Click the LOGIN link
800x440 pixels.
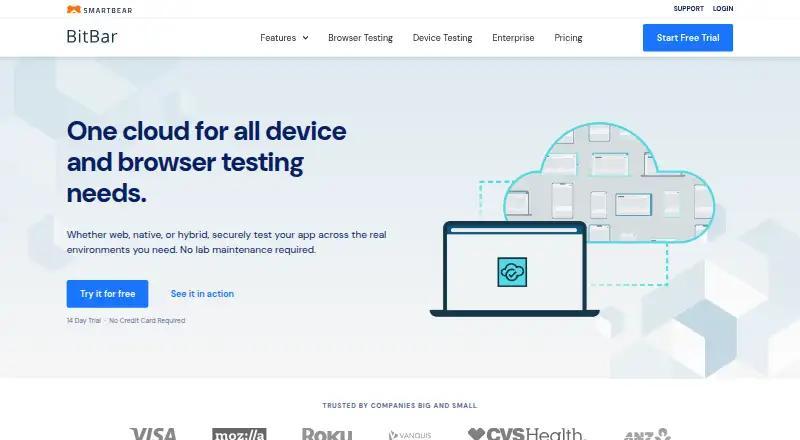[722, 9]
